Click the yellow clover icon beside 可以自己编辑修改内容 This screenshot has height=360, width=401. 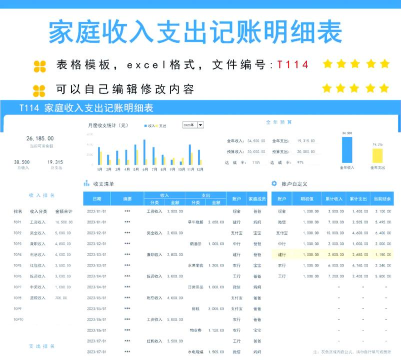coord(39,91)
